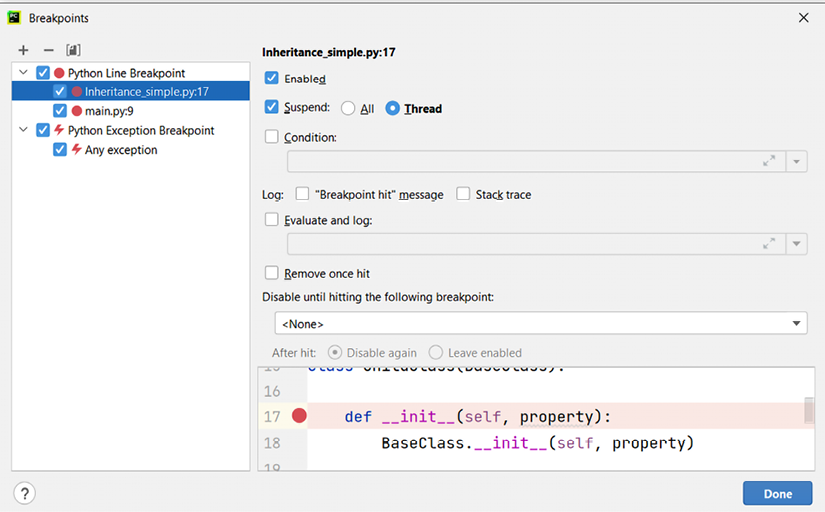Click the add breakpoint plus icon
This screenshot has width=825, height=512.
coord(24,50)
